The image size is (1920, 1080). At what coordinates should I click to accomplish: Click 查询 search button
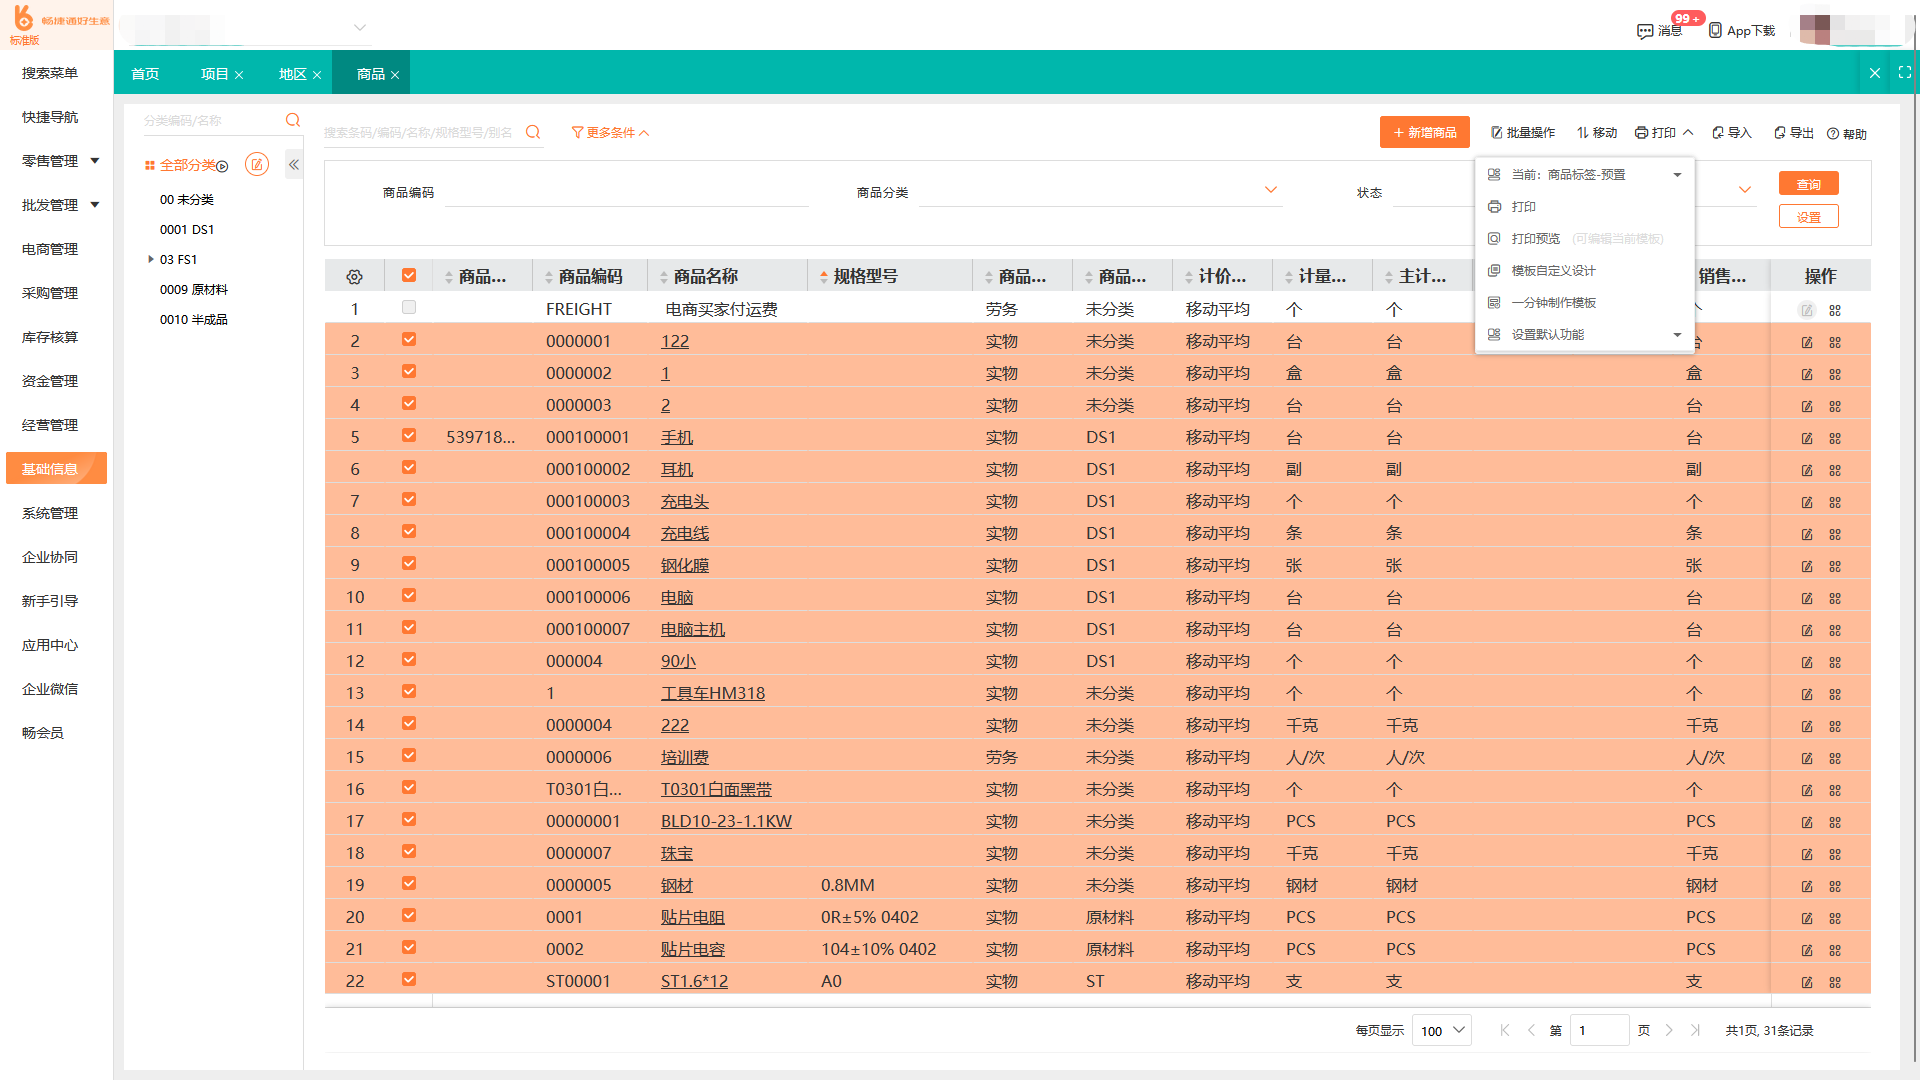pyautogui.click(x=1808, y=183)
